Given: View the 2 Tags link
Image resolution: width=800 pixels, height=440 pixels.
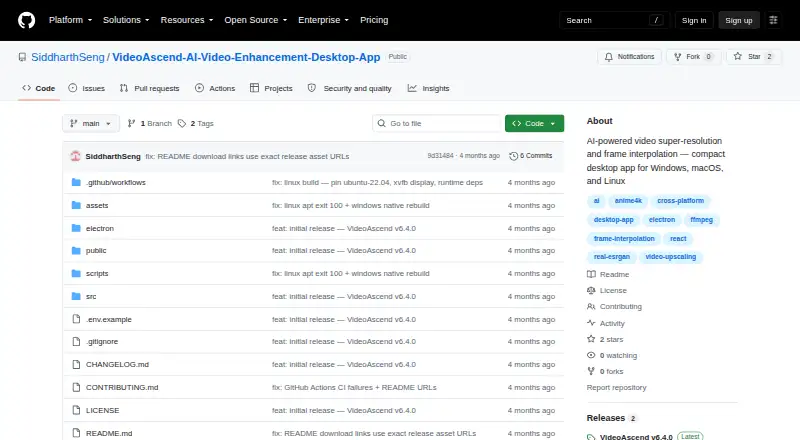Looking at the screenshot, I should [x=196, y=124].
